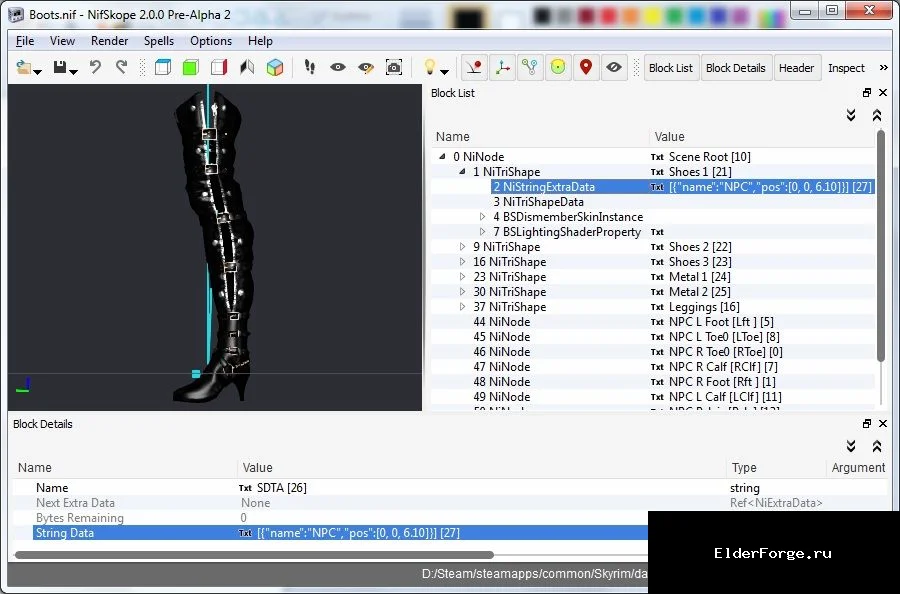Image resolution: width=900 pixels, height=594 pixels.
Task: Expand the 9 NiTriShape tree node
Action: pos(462,247)
